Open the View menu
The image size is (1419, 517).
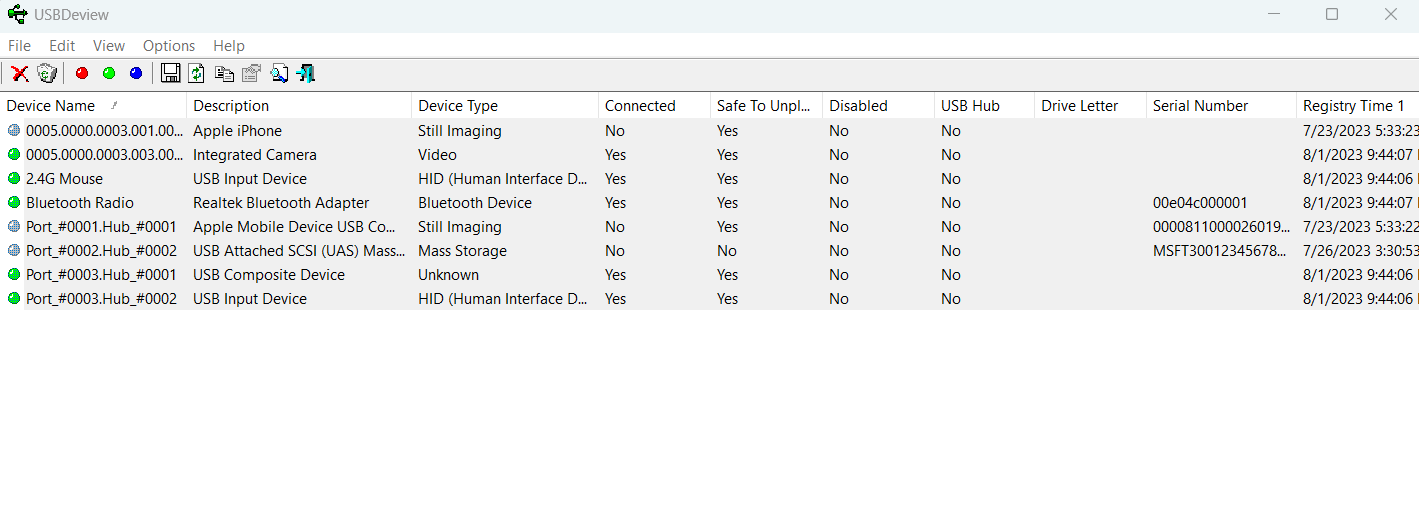click(x=109, y=46)
